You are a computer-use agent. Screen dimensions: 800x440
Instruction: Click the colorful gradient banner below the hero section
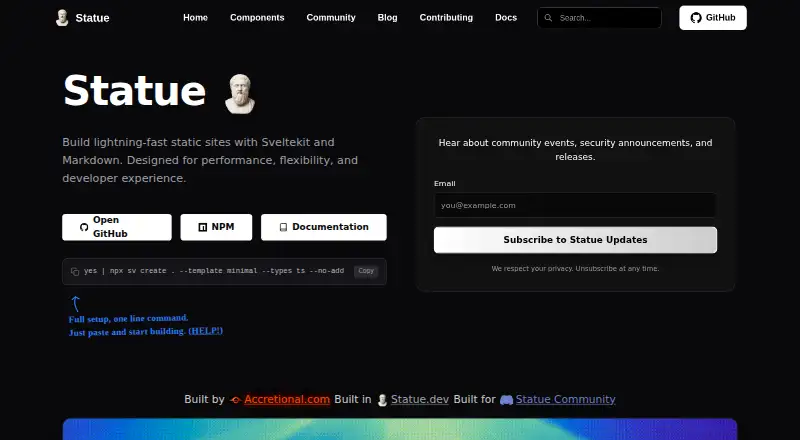tap(400, 429)
